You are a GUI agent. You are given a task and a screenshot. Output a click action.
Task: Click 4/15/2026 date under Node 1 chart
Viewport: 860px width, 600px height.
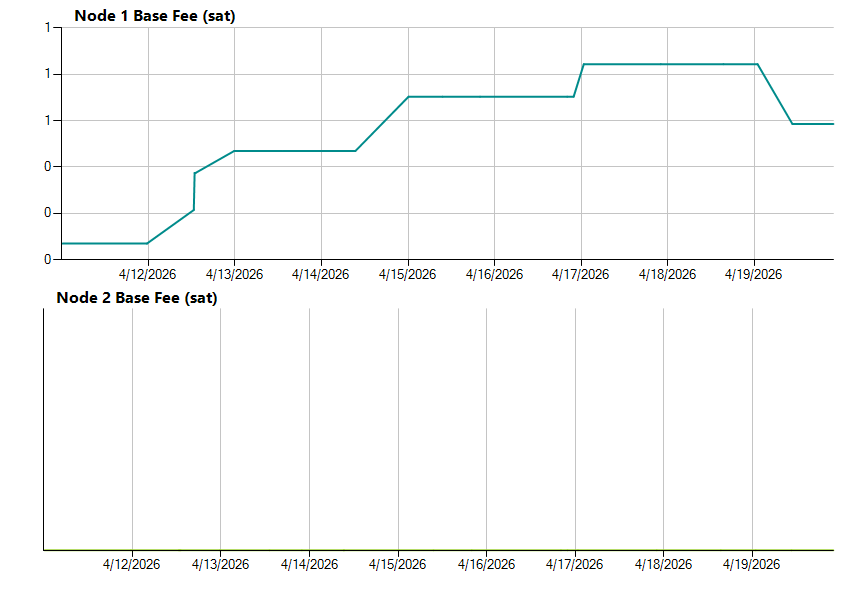tap(407, 274)
